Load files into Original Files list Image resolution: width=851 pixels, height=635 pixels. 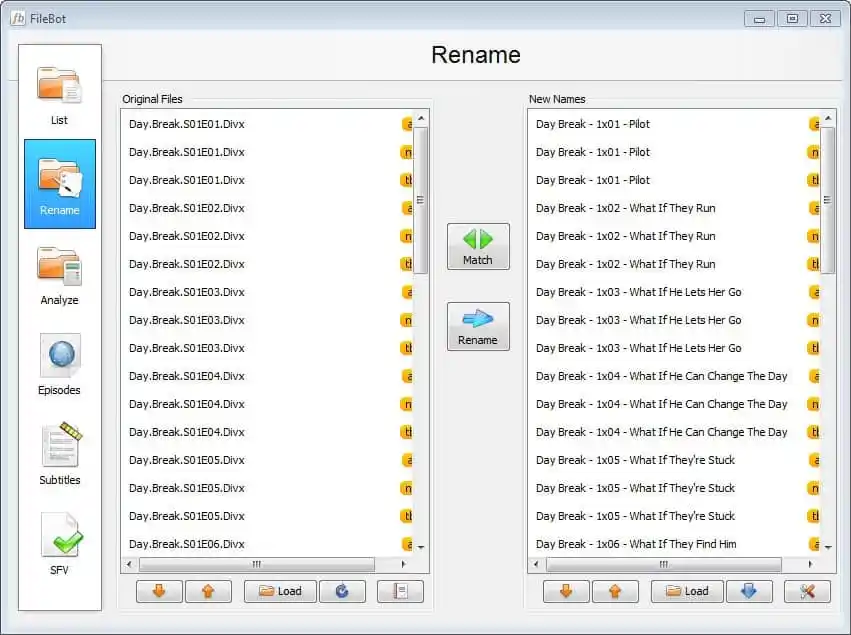[x=280, y=591]
